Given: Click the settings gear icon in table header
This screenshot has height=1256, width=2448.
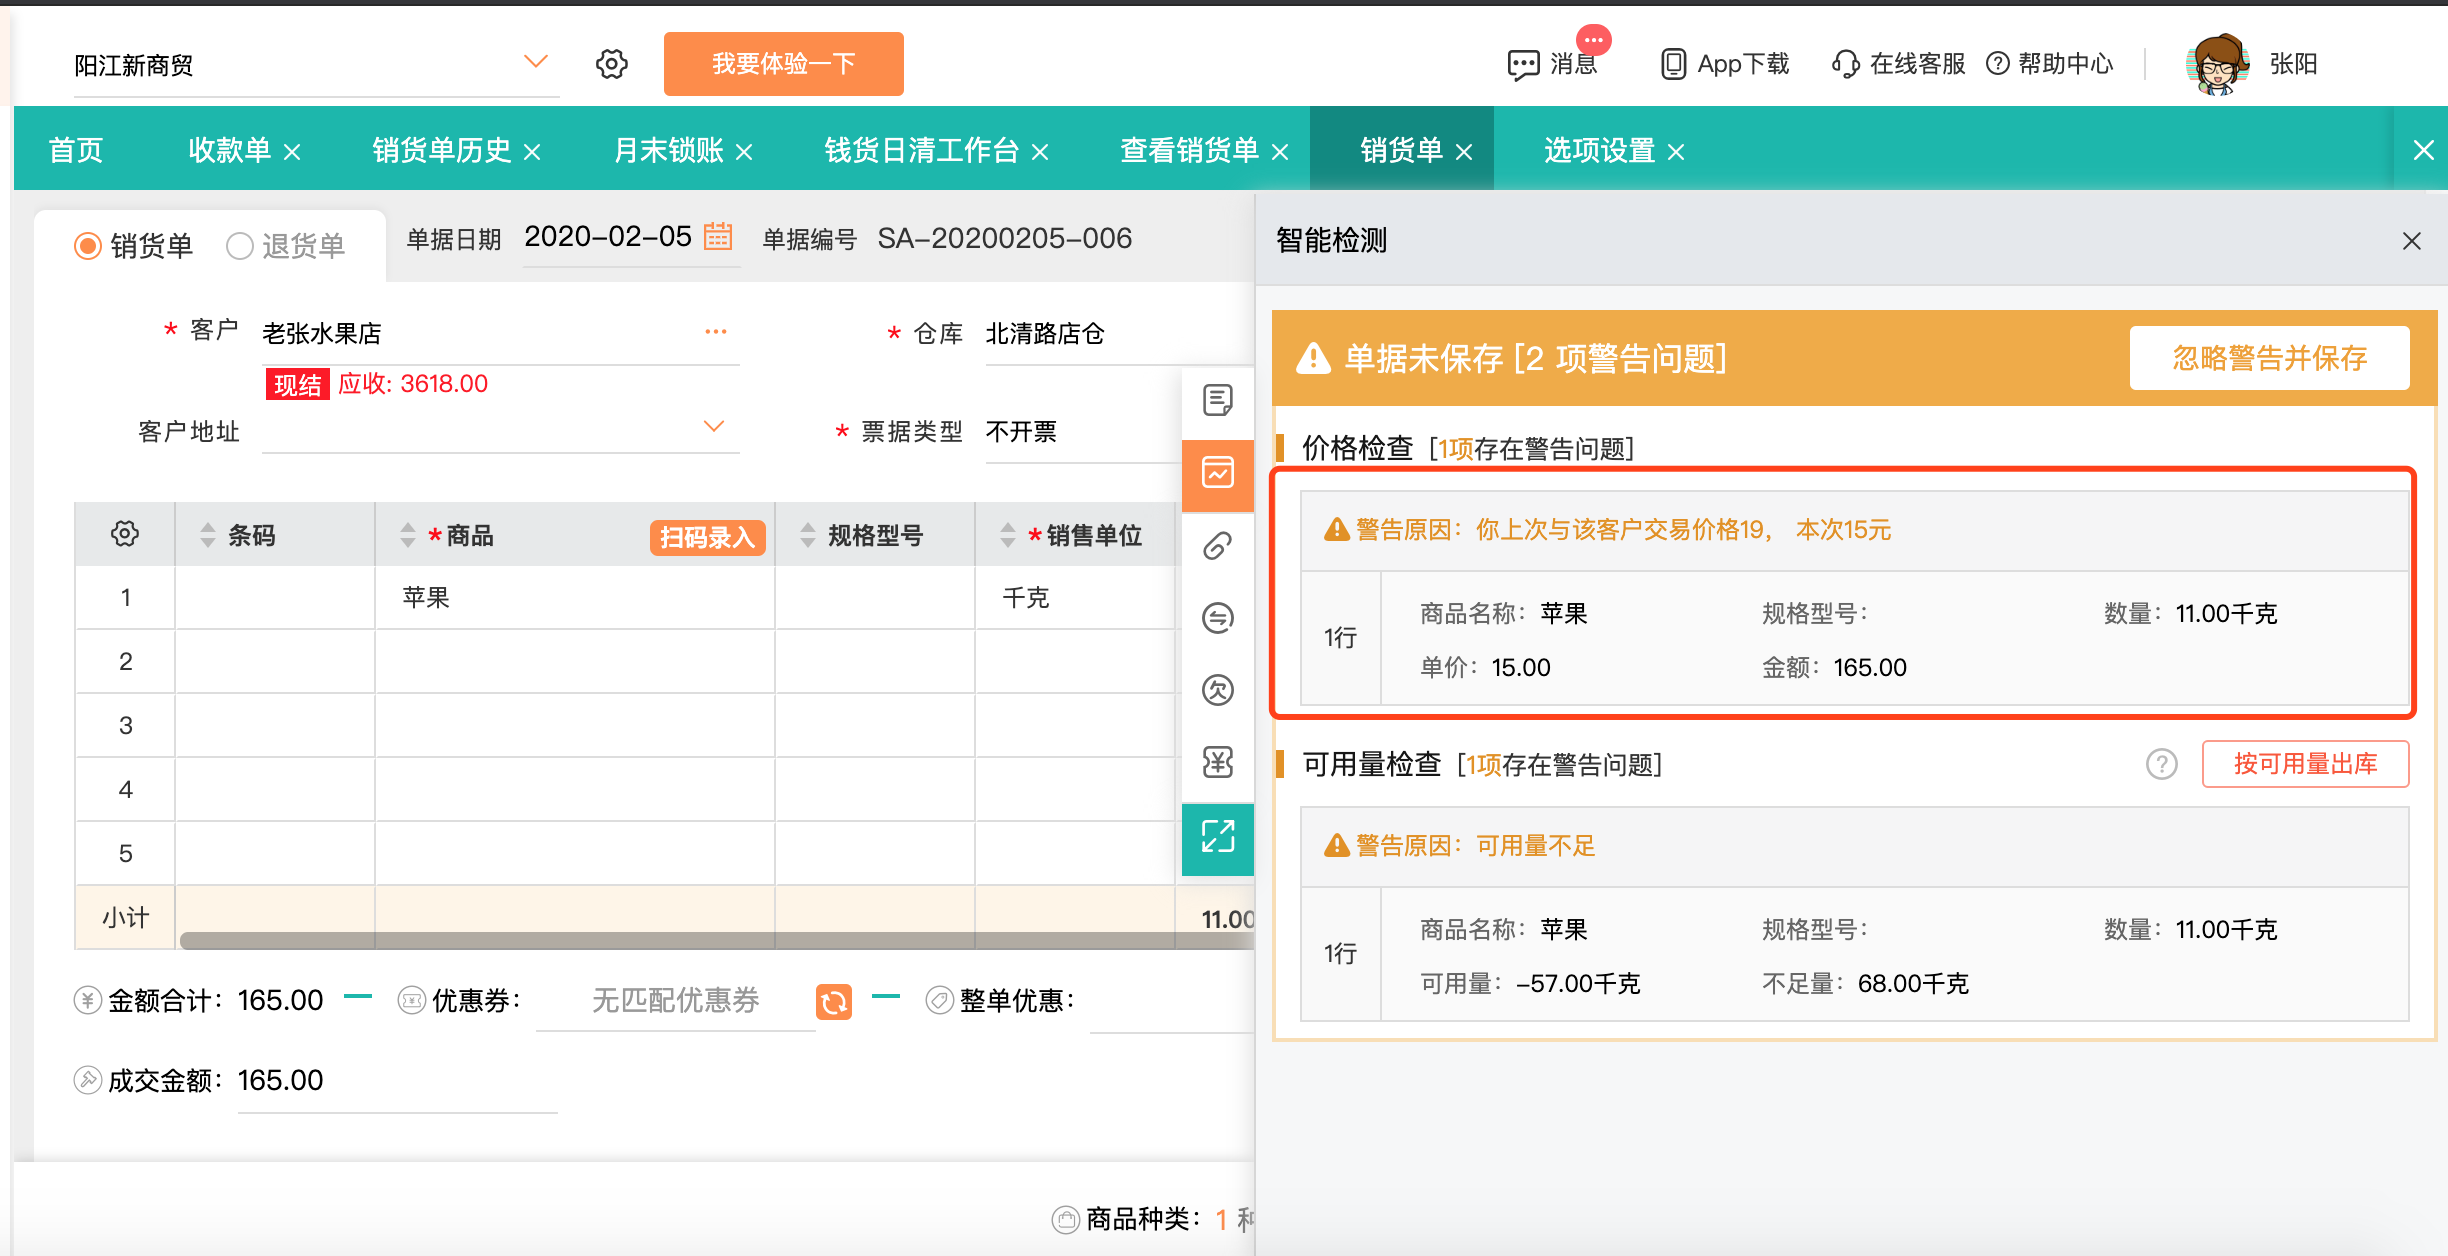Looking at the screenshot, I should (x=125, y=535).
